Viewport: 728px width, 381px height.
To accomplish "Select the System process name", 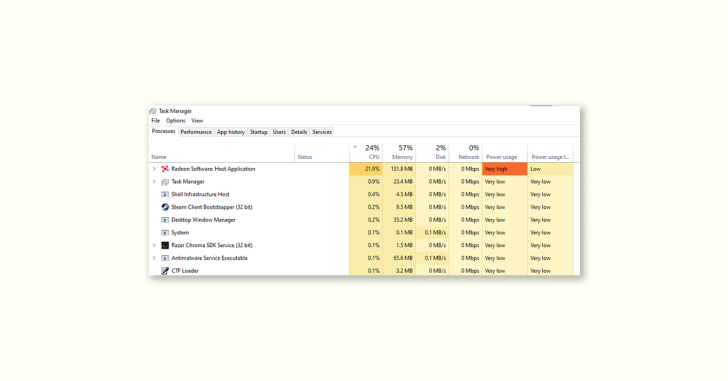I will (x=180, y=232).
